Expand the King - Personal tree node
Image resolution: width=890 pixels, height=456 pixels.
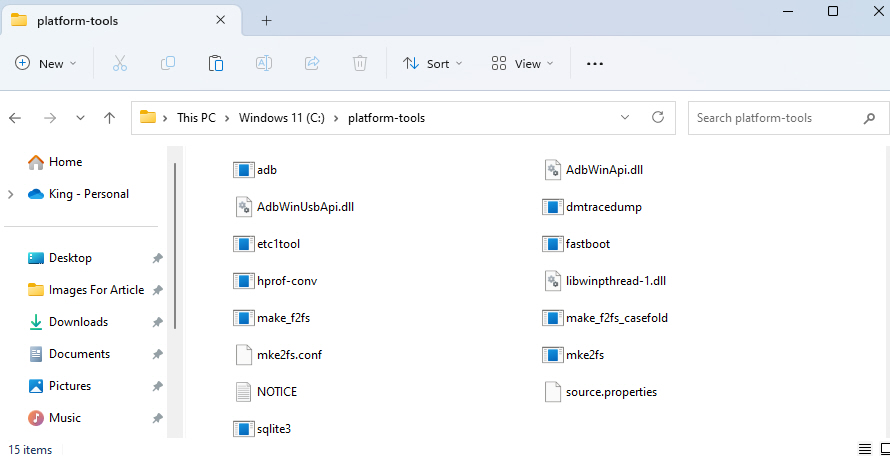tap(10, 194)
